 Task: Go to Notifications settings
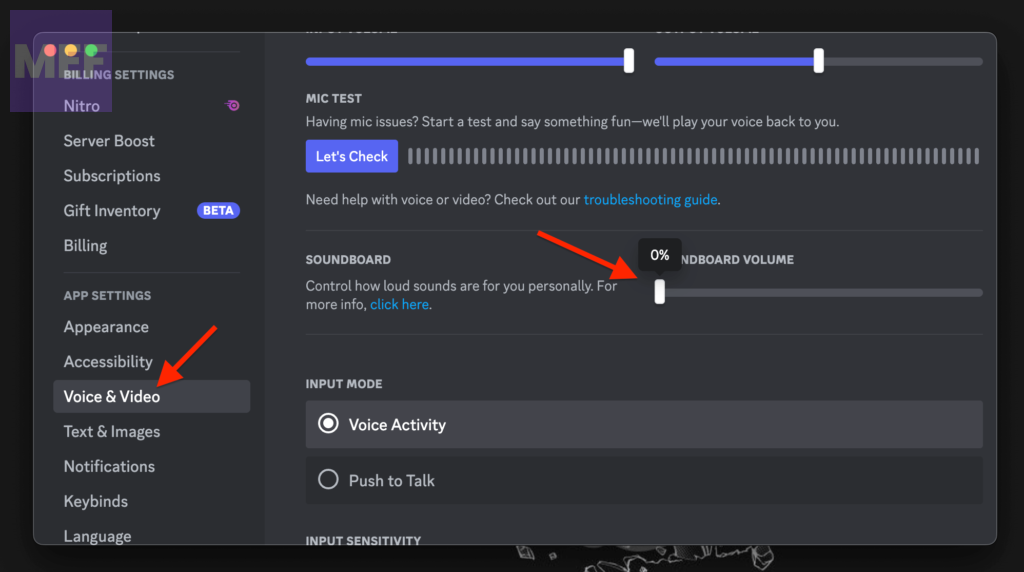109,467
